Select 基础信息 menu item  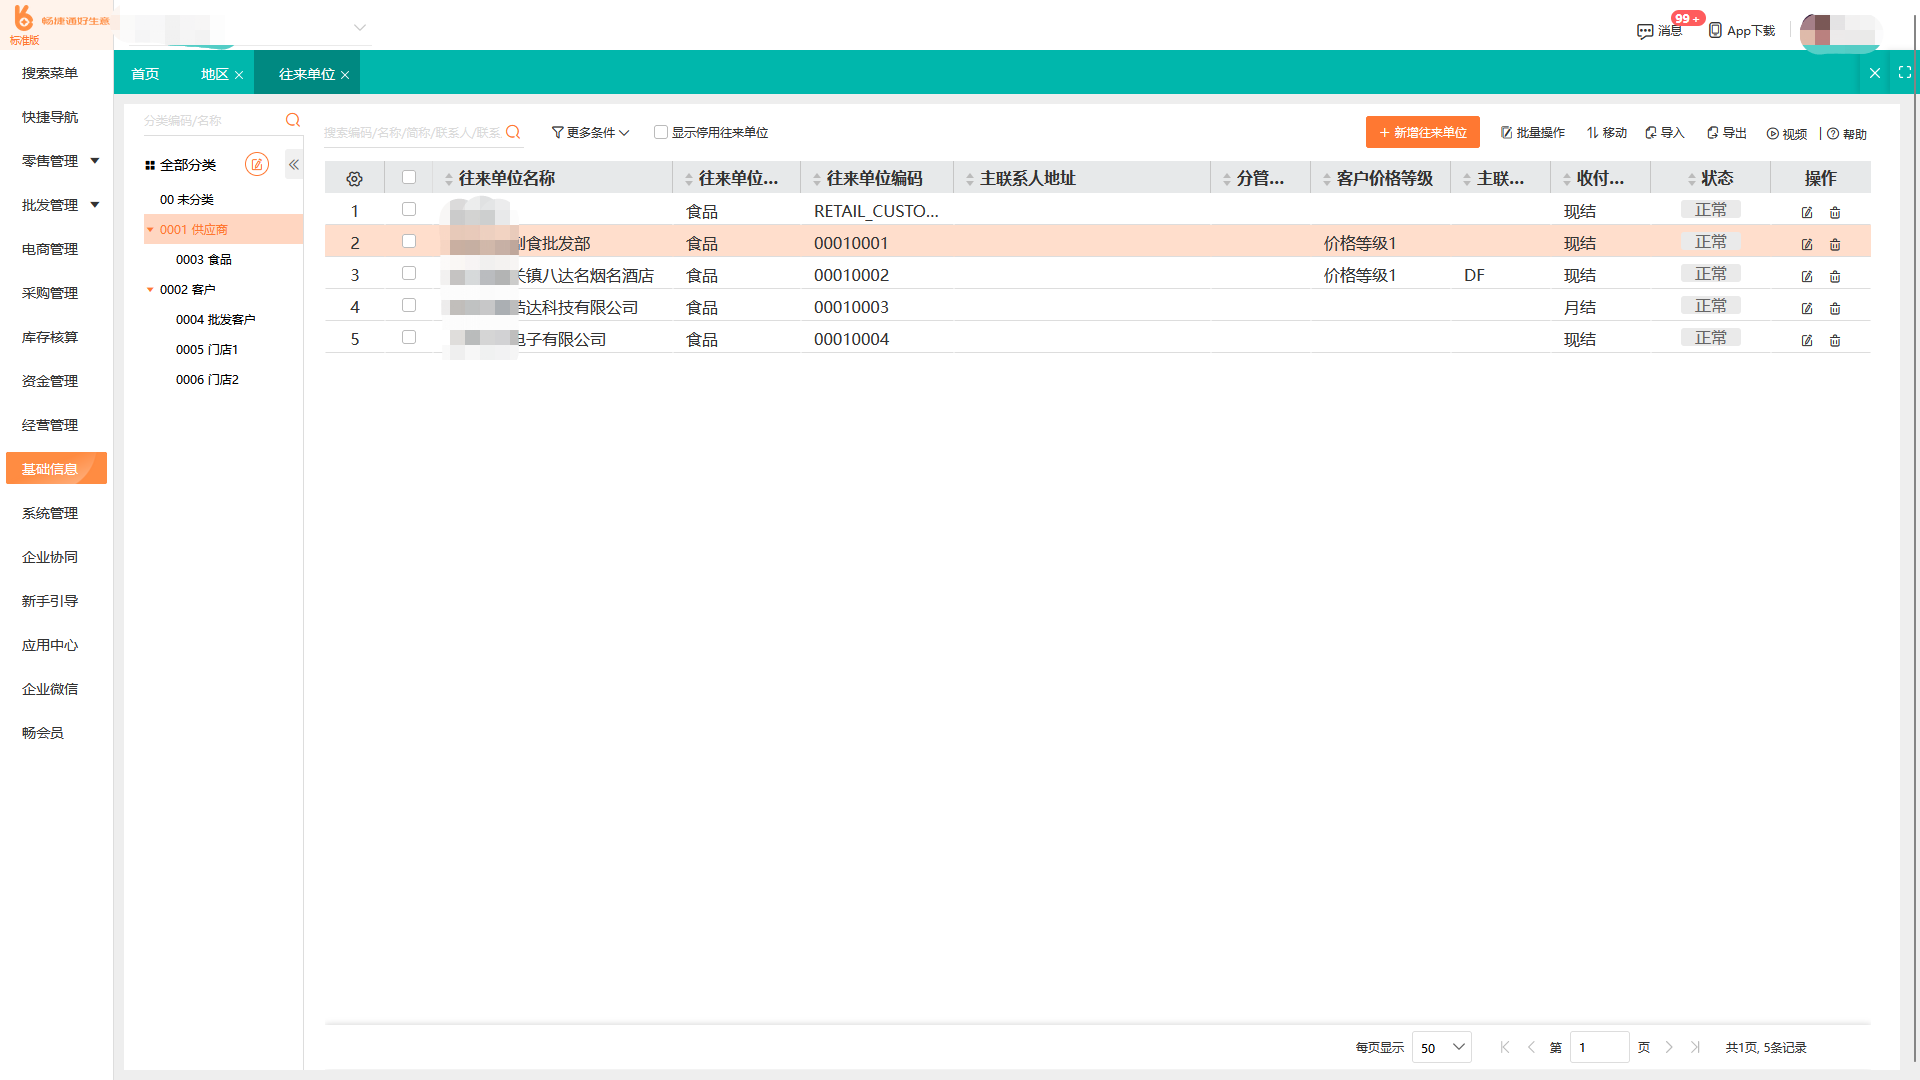[53, 468]
